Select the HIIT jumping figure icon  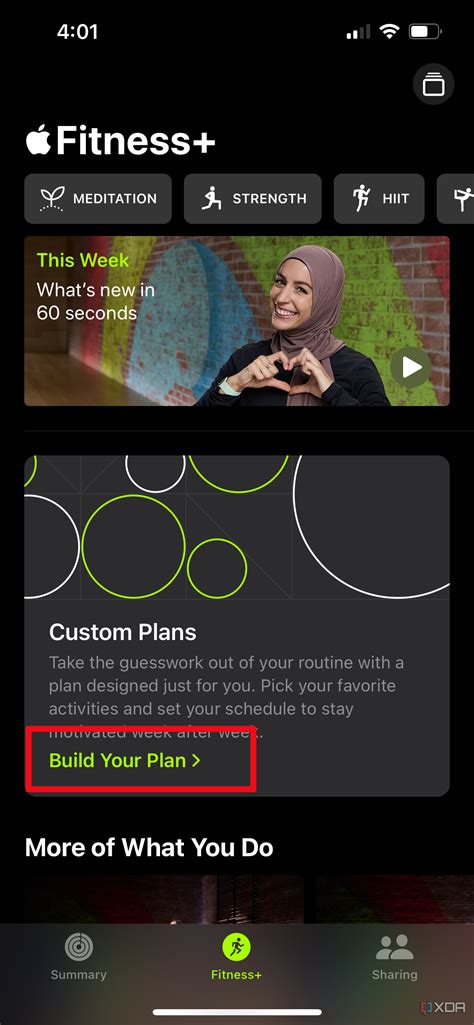point(361,199)
